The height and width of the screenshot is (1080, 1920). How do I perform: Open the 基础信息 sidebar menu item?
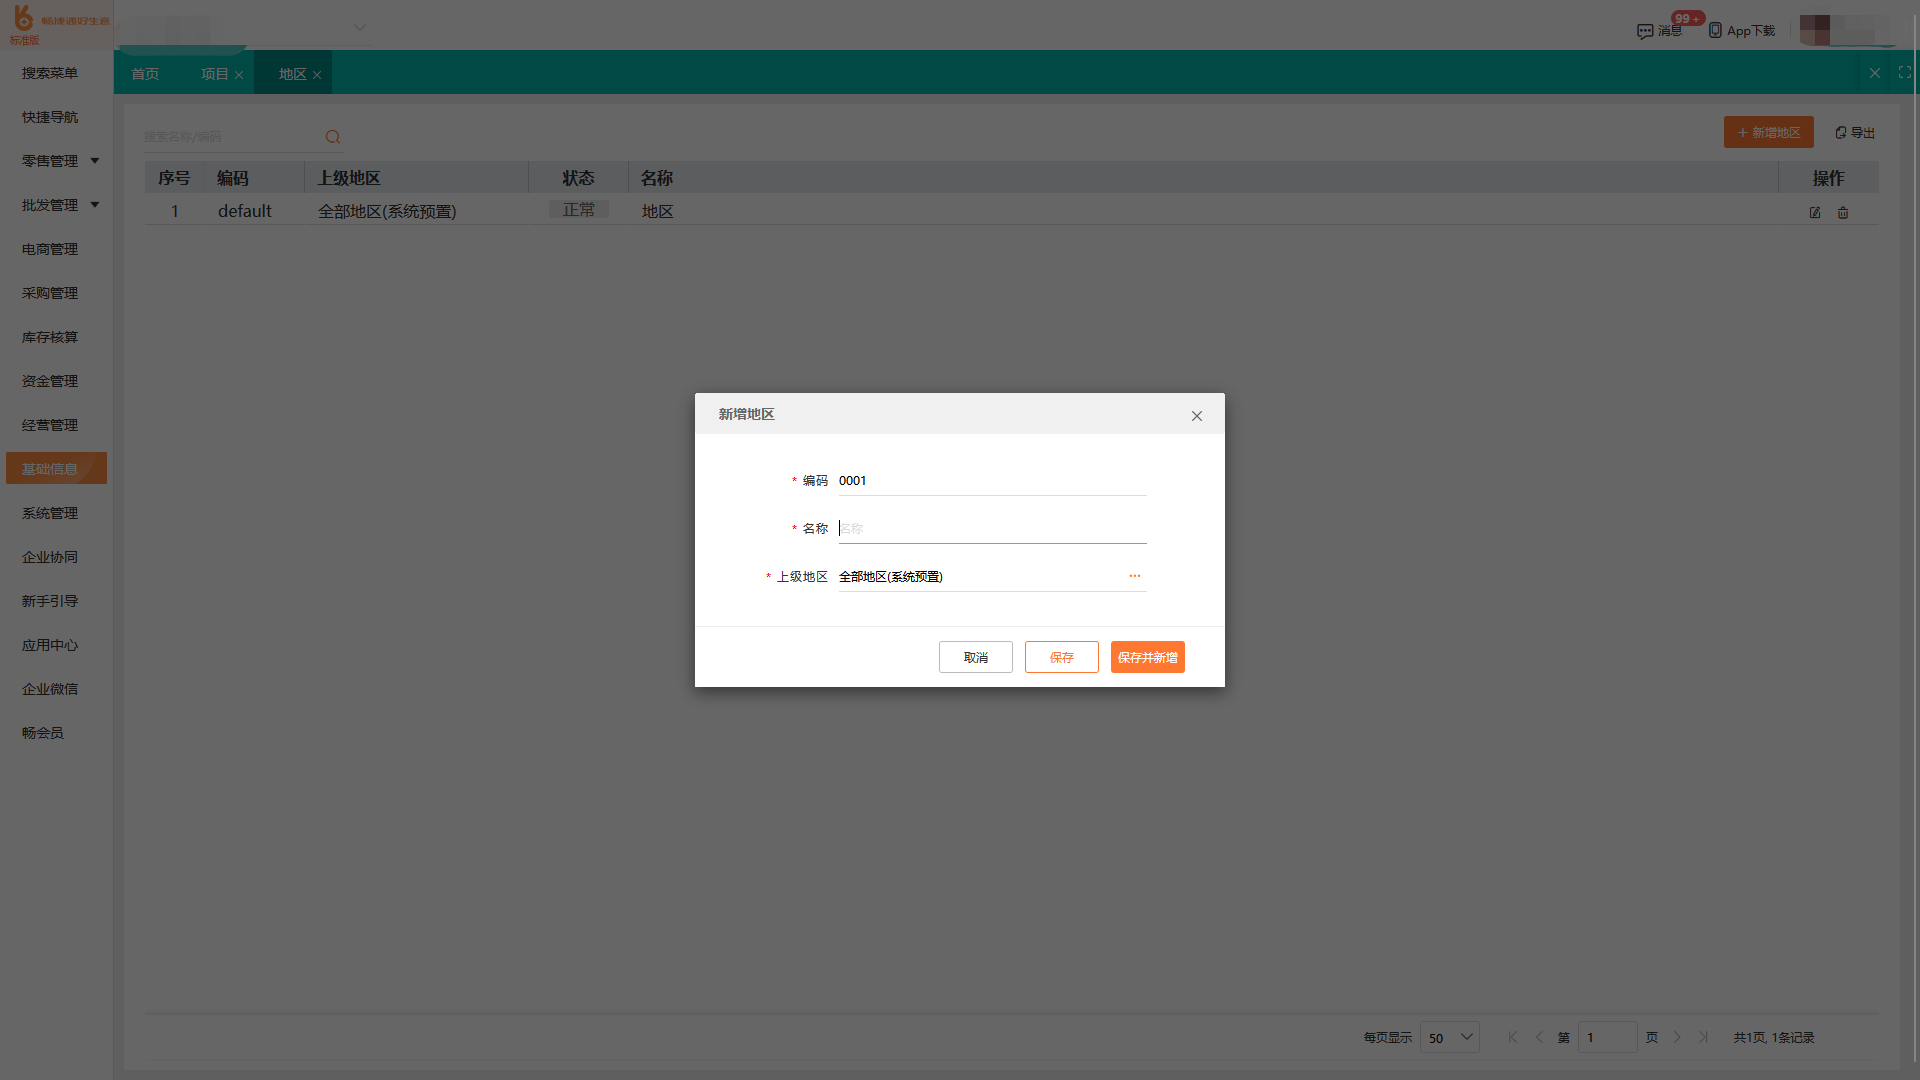[x=54, y=468]
